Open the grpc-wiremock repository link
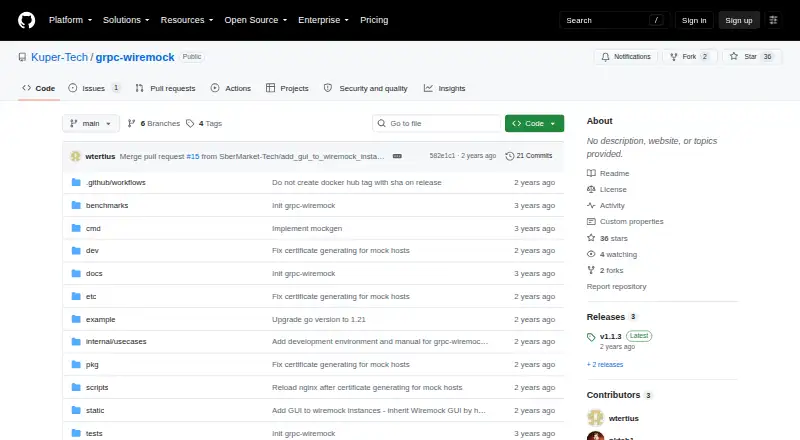Screen dimensions: 800x440 click(135, 57)
